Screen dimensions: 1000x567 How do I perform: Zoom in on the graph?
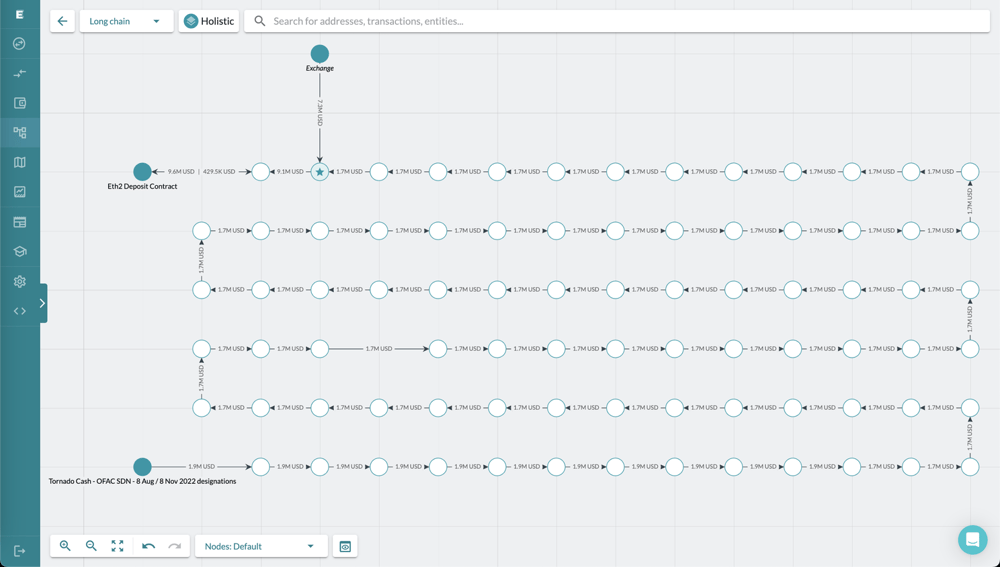click(x=65, y=546)
